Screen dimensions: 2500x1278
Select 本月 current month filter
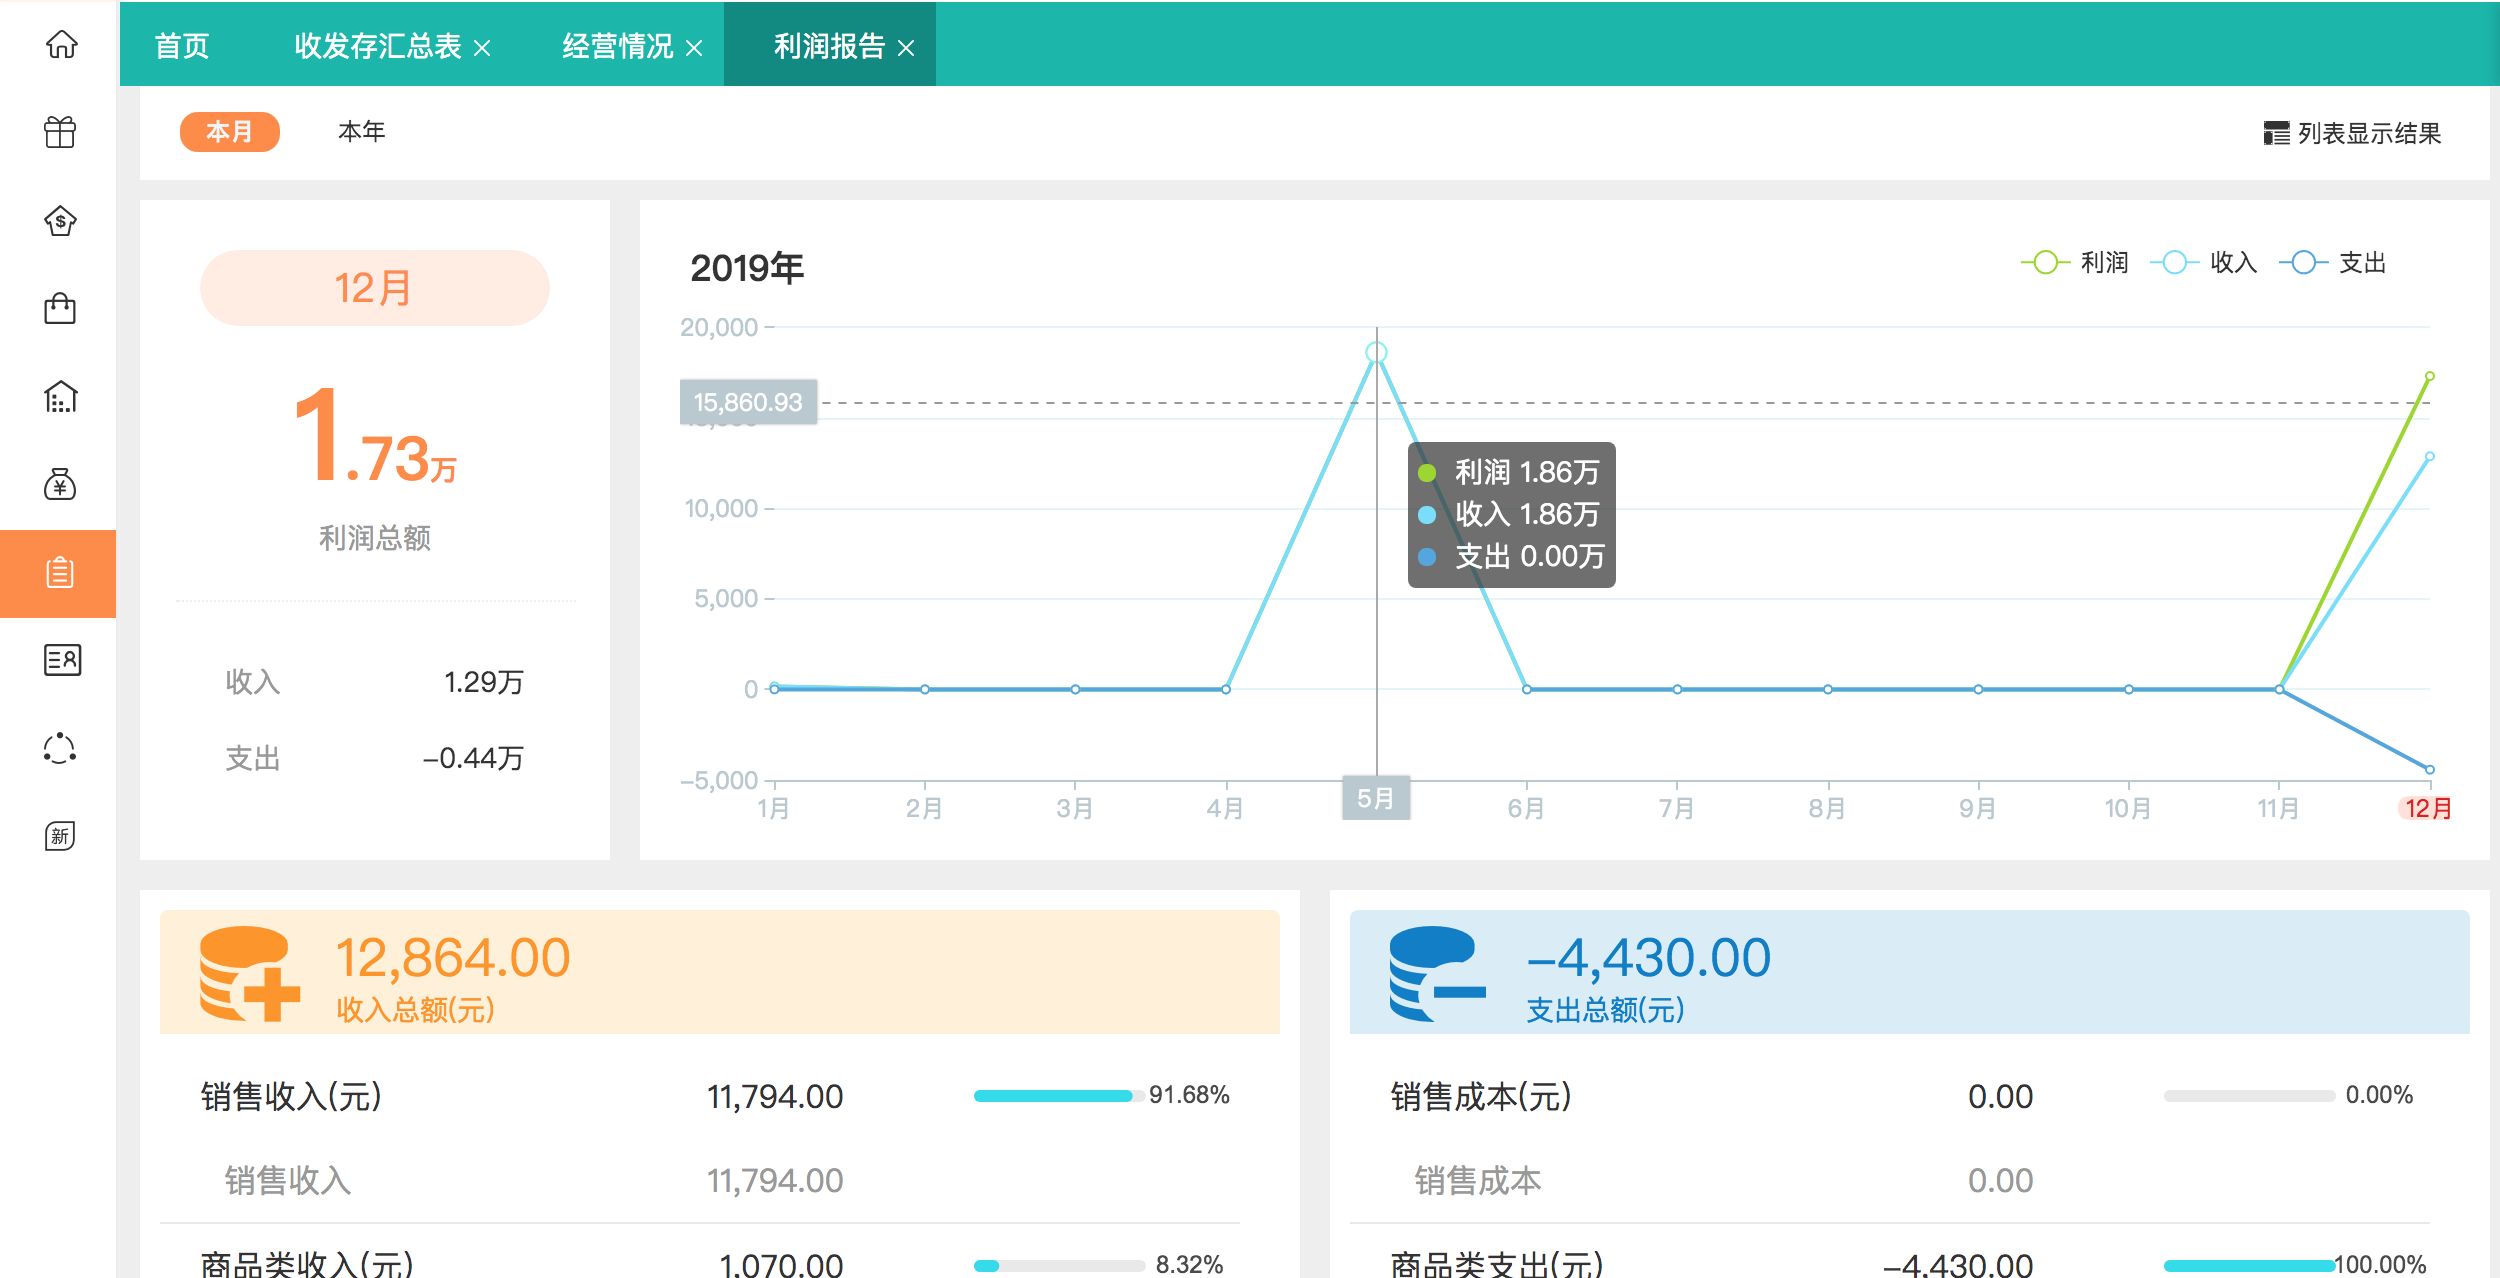[x=228, y=130]
